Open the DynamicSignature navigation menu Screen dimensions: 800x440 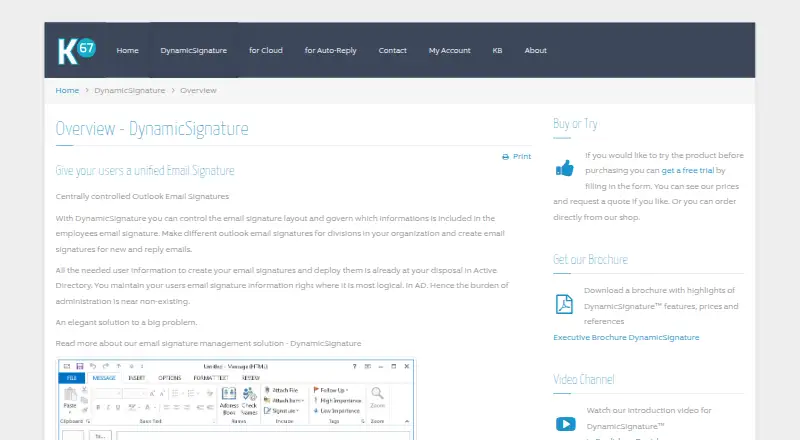coord(193,51)
